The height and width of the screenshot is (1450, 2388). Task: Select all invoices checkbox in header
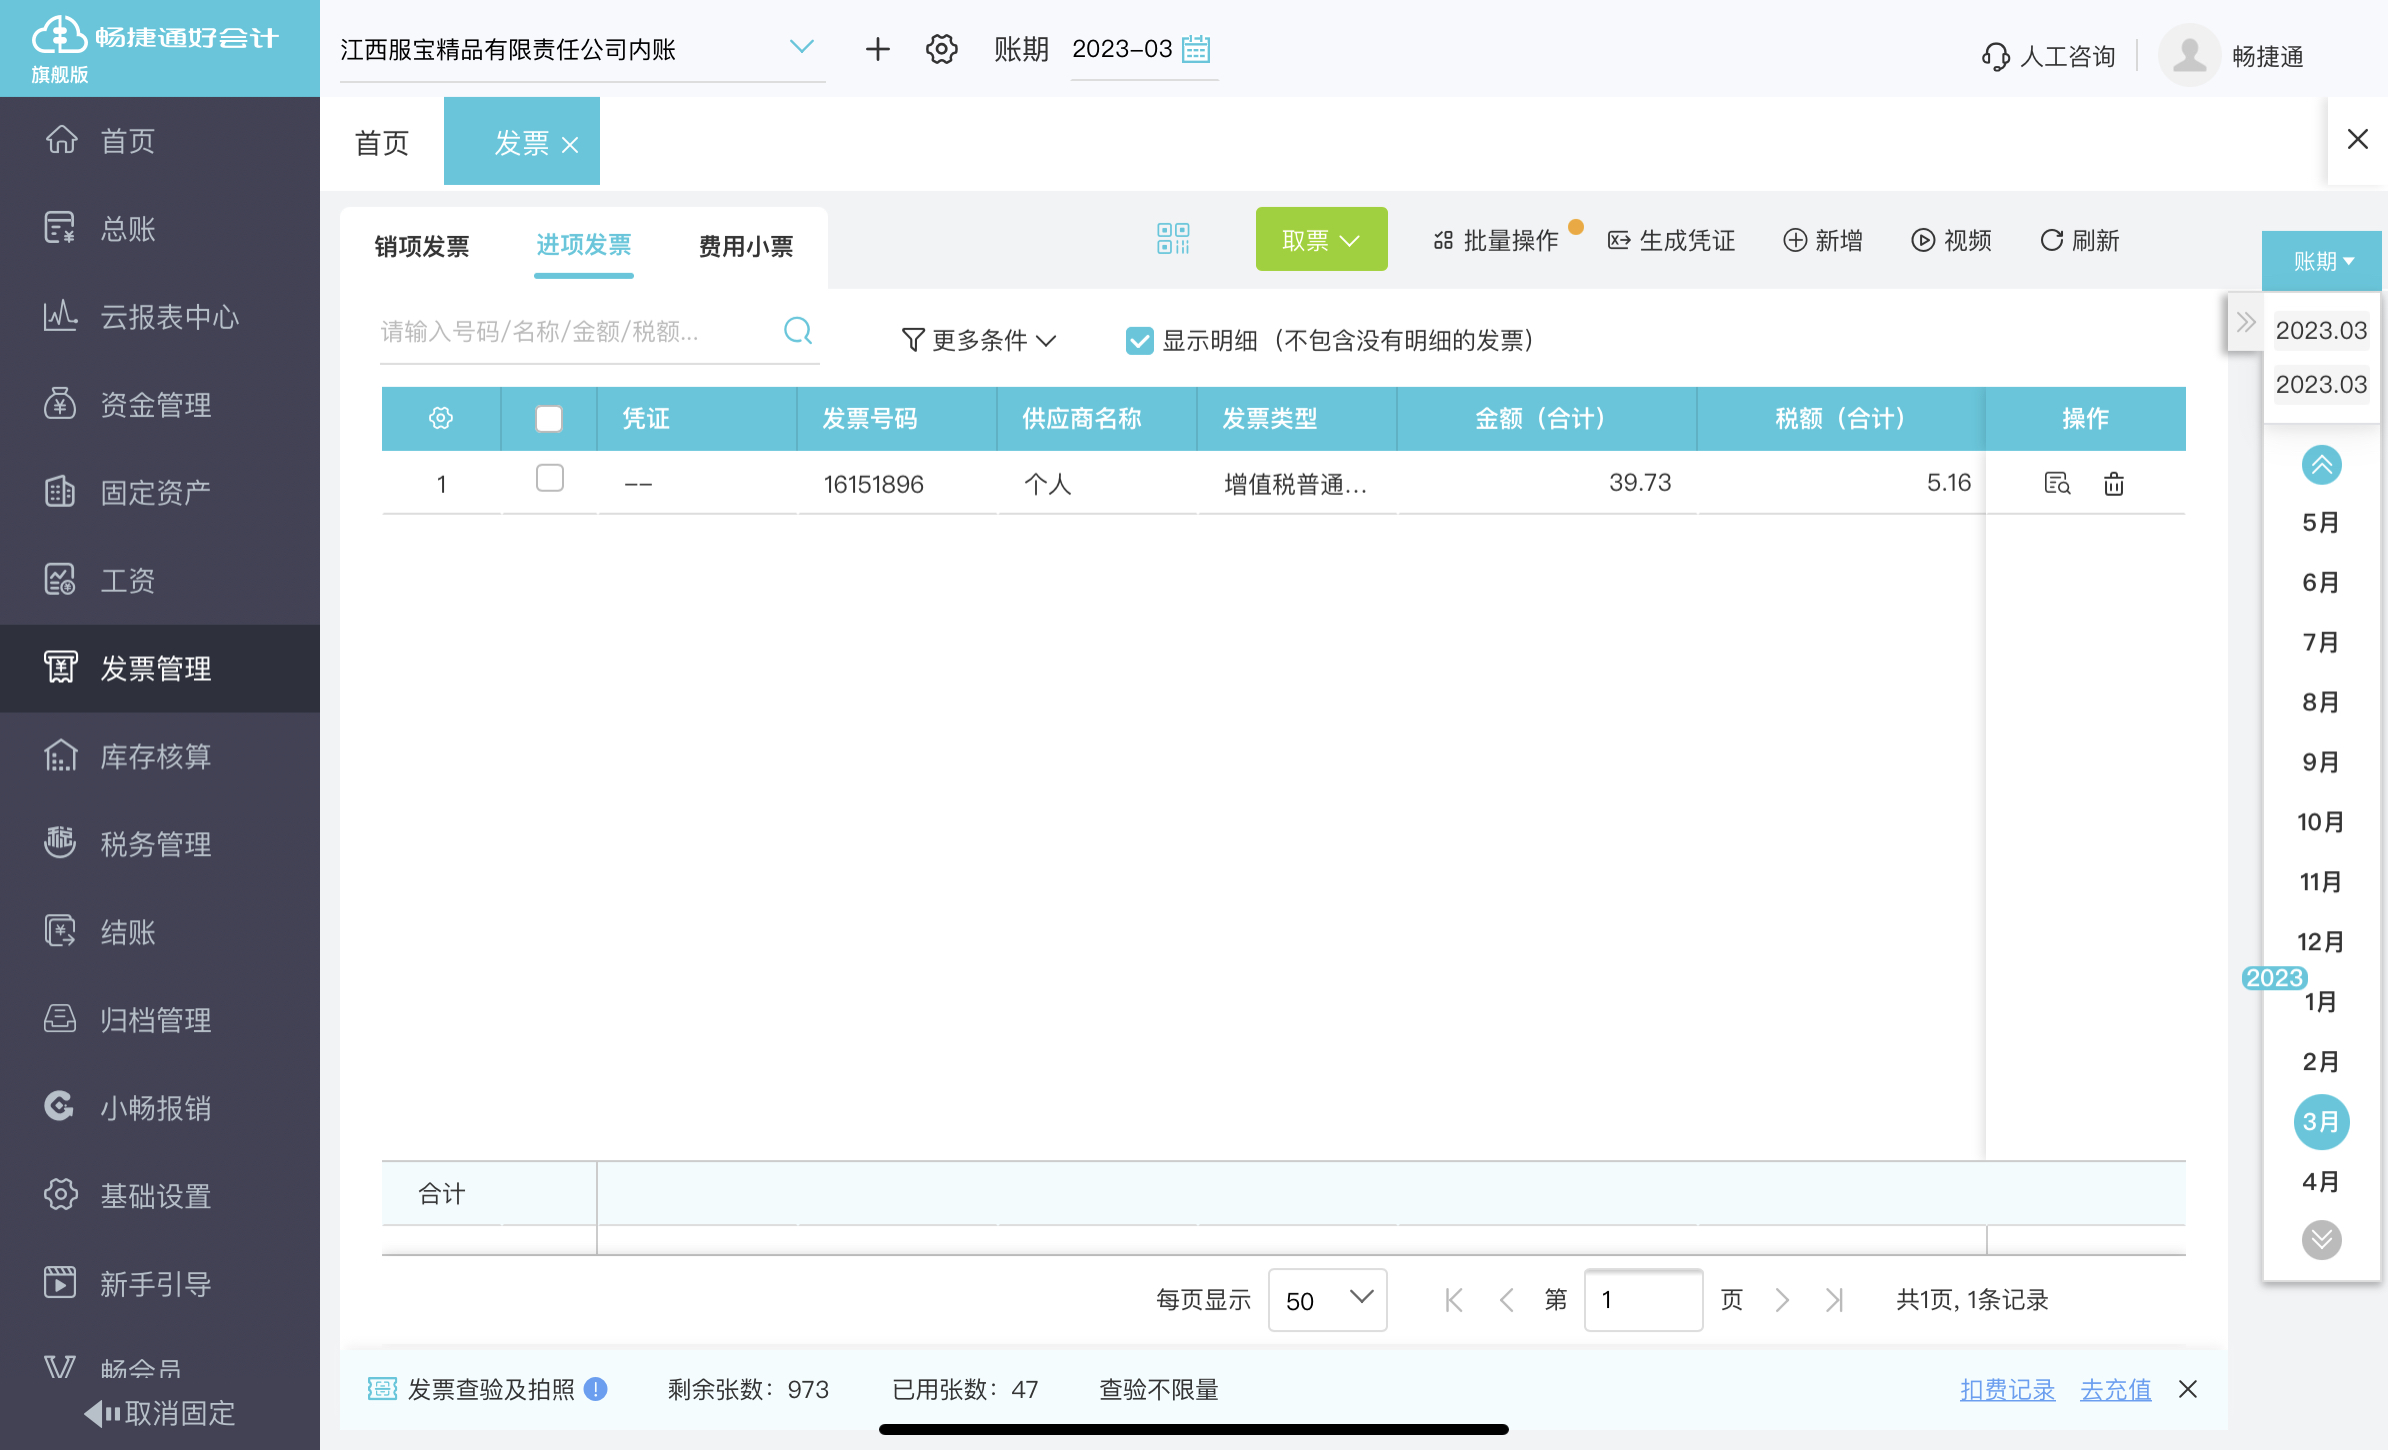pyautogui.click(x=549, y=420)
